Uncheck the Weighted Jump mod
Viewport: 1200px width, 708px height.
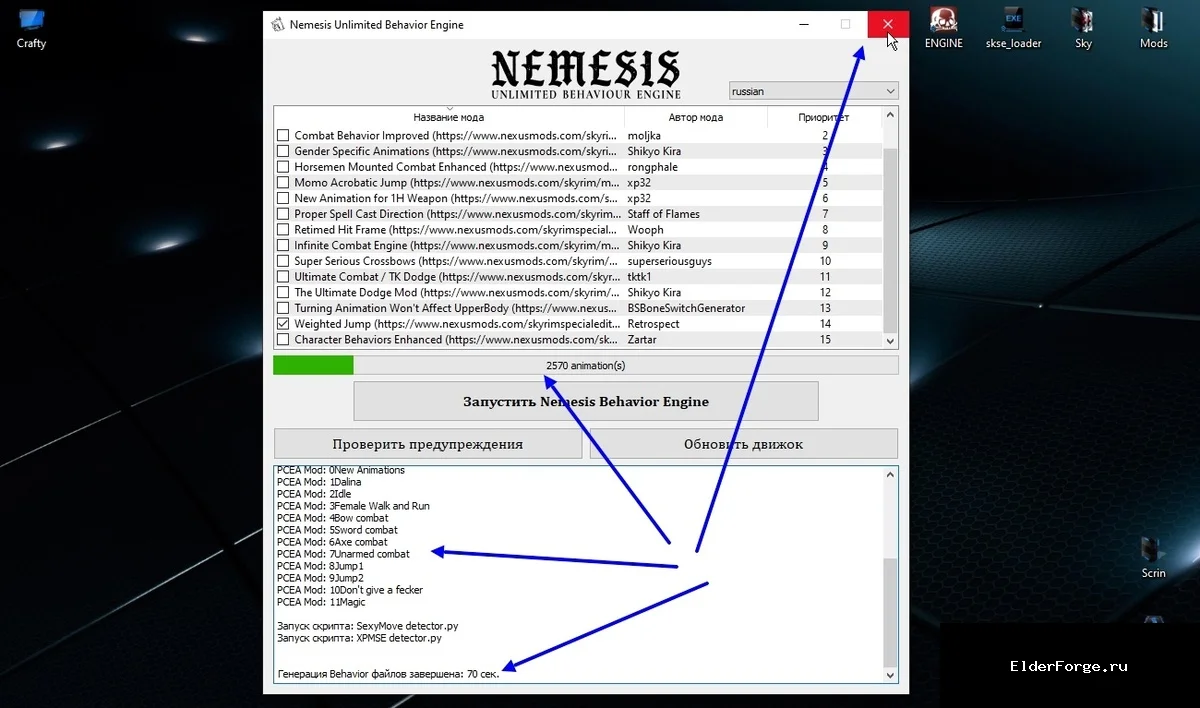click(283, 324)
